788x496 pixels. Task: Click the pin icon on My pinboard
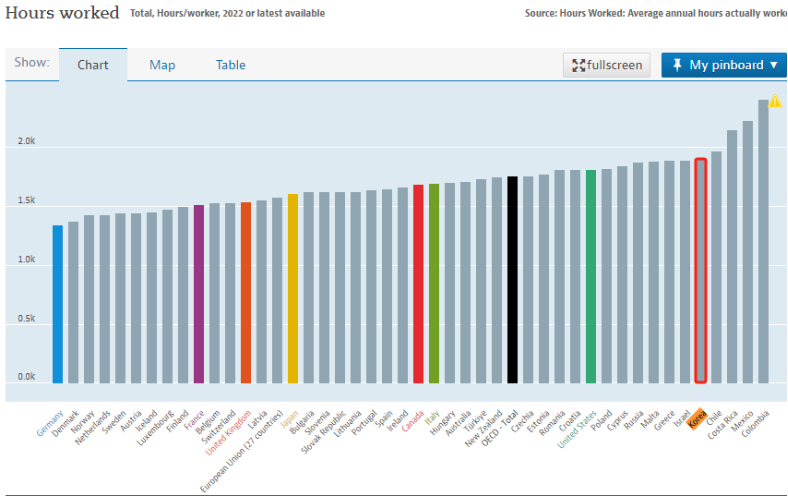677,65
